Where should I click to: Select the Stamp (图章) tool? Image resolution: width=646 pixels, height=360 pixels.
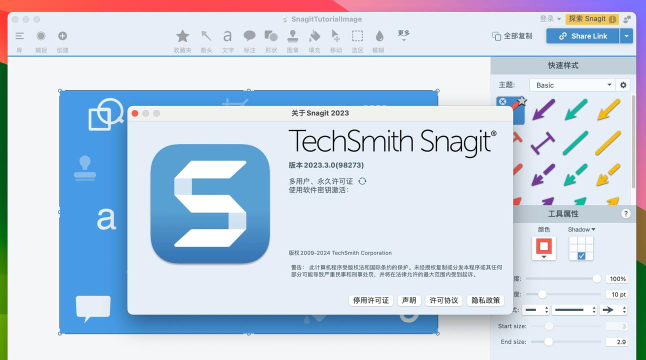pyautogui.click(x=293, y=36)
